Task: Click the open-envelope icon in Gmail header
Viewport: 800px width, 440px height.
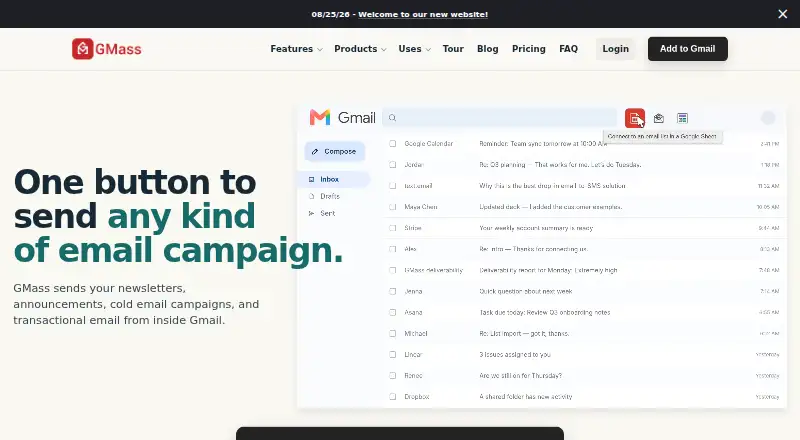Action: (x=659, y=118)
